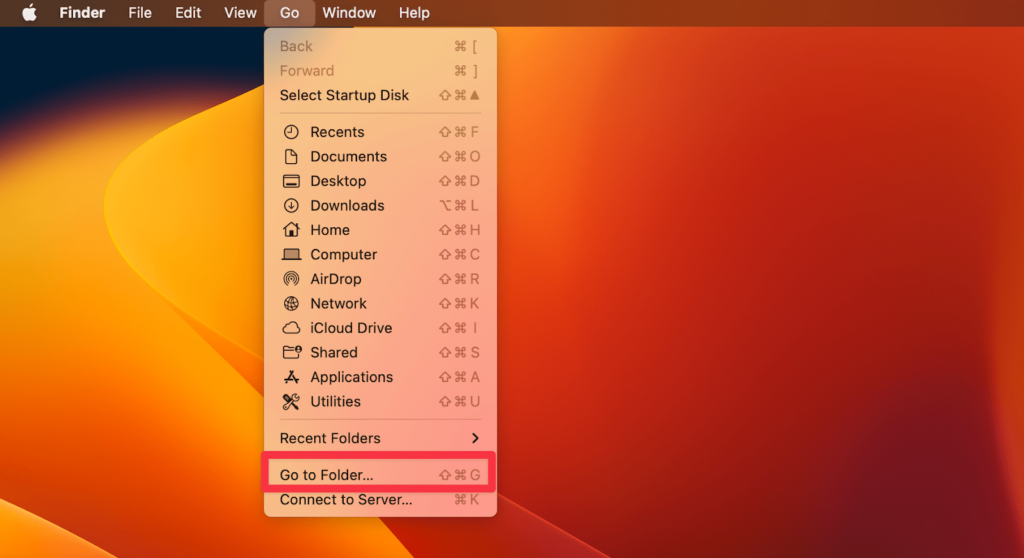Open the Finder menu

82,13
